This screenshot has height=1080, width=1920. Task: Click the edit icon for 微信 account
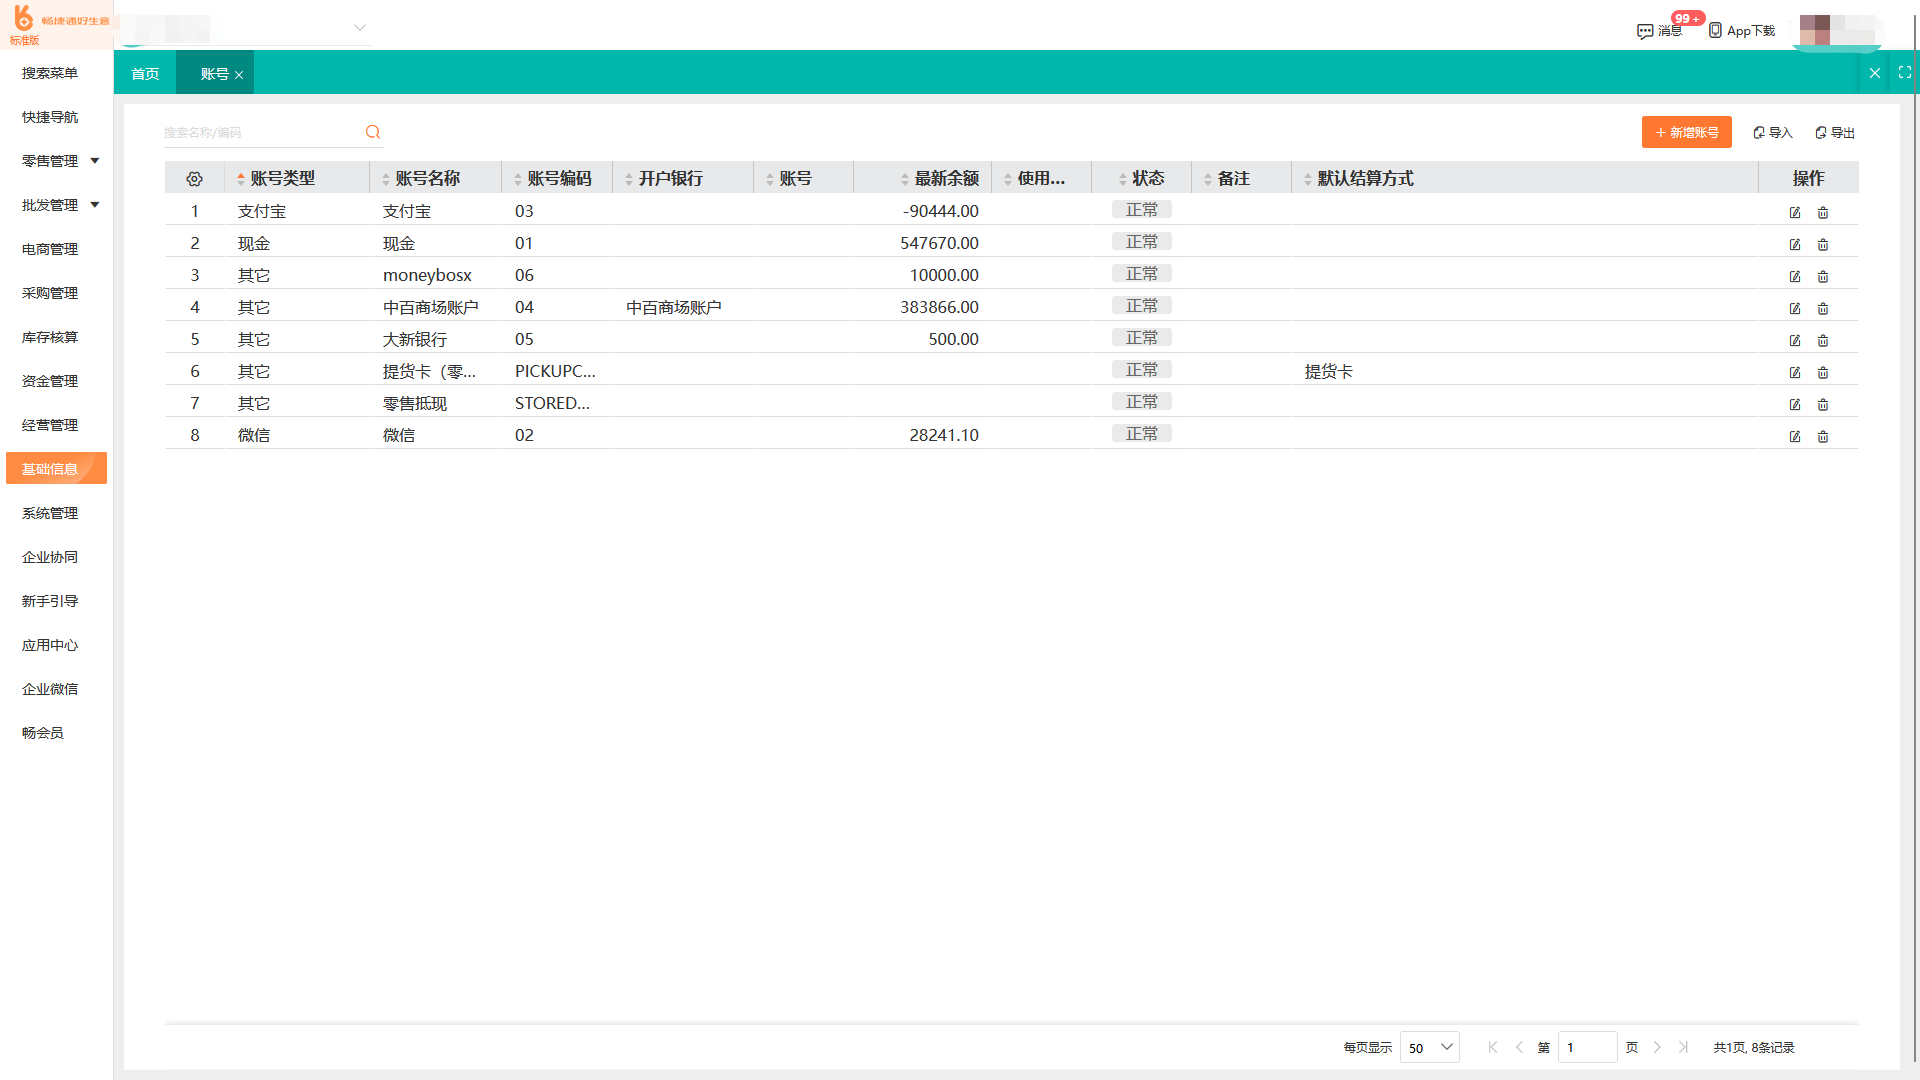click(x=1795, y=435)
